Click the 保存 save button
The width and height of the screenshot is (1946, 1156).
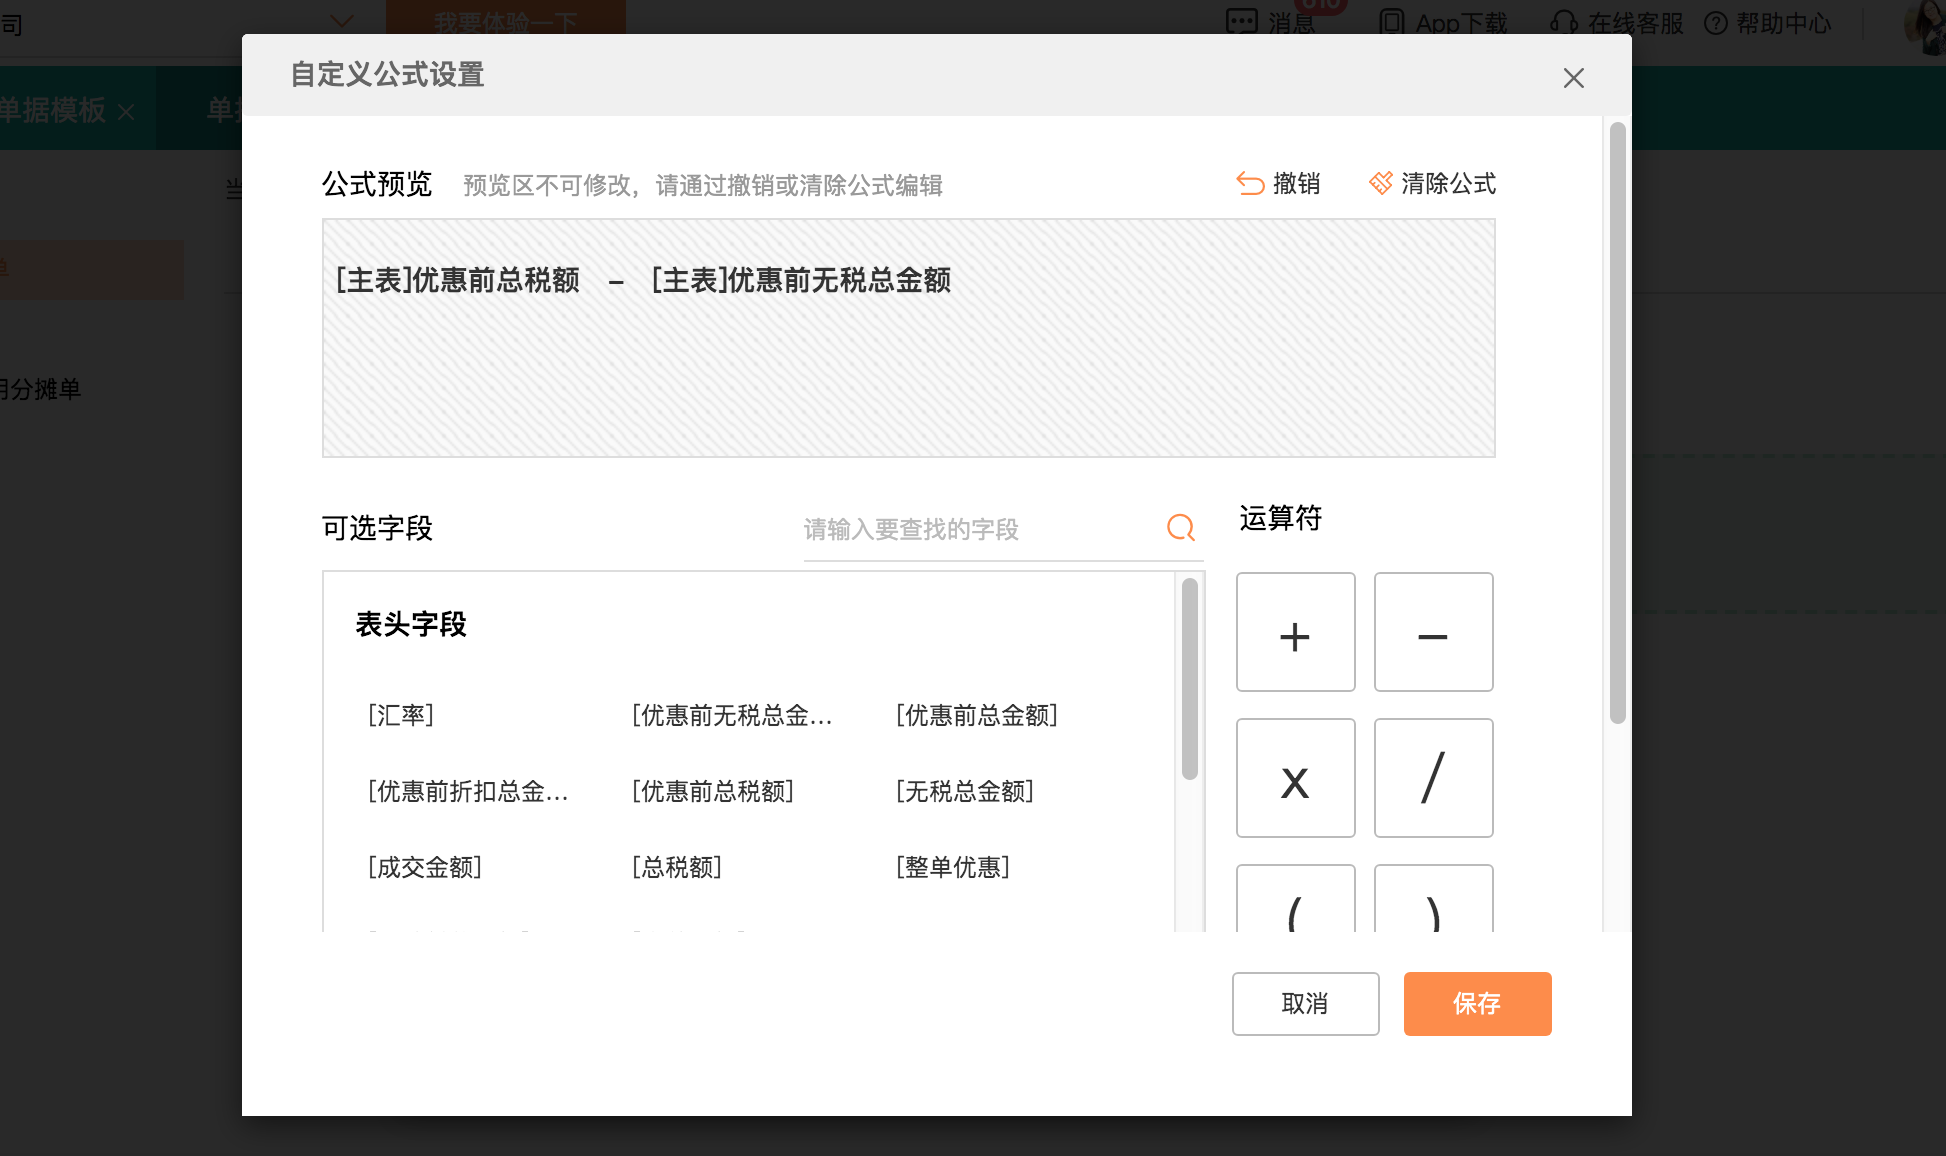1477,1003
